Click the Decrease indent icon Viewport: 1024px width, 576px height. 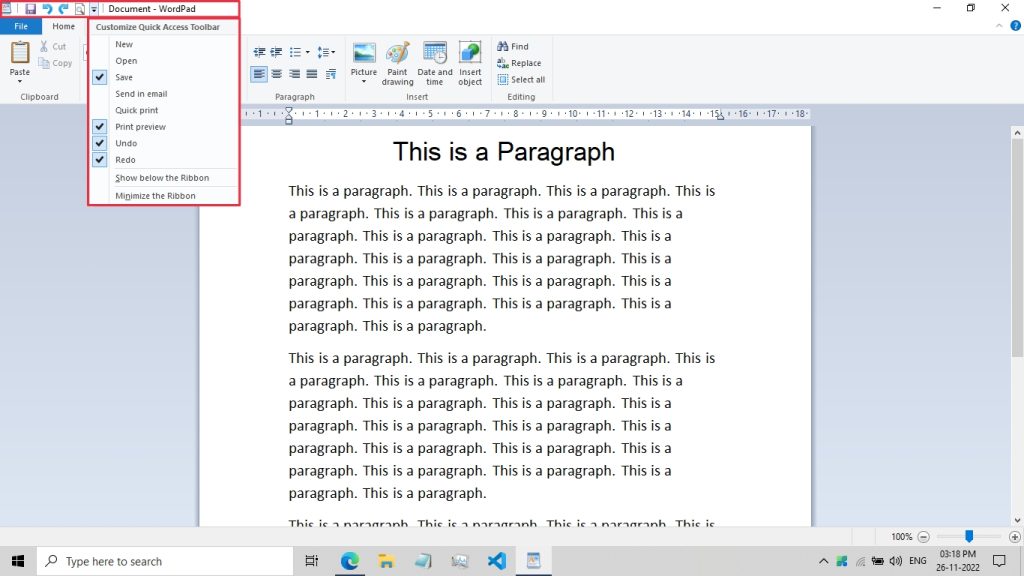tap(259, 52)
